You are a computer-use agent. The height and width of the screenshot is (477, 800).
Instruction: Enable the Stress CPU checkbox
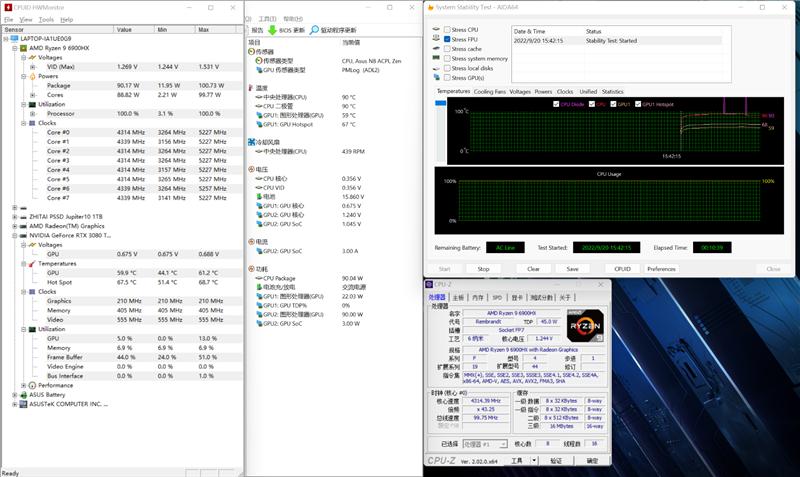pos(446,30)
